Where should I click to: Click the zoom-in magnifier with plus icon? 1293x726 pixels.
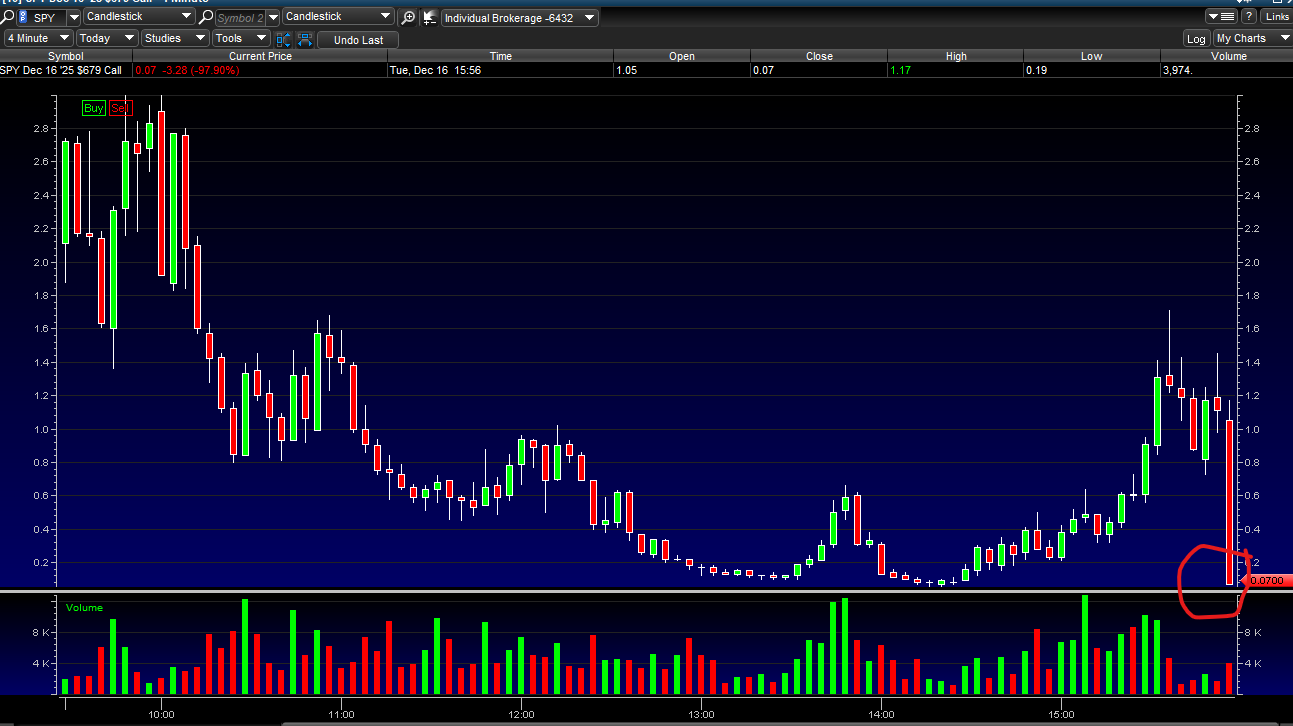[x=407, y=18]
